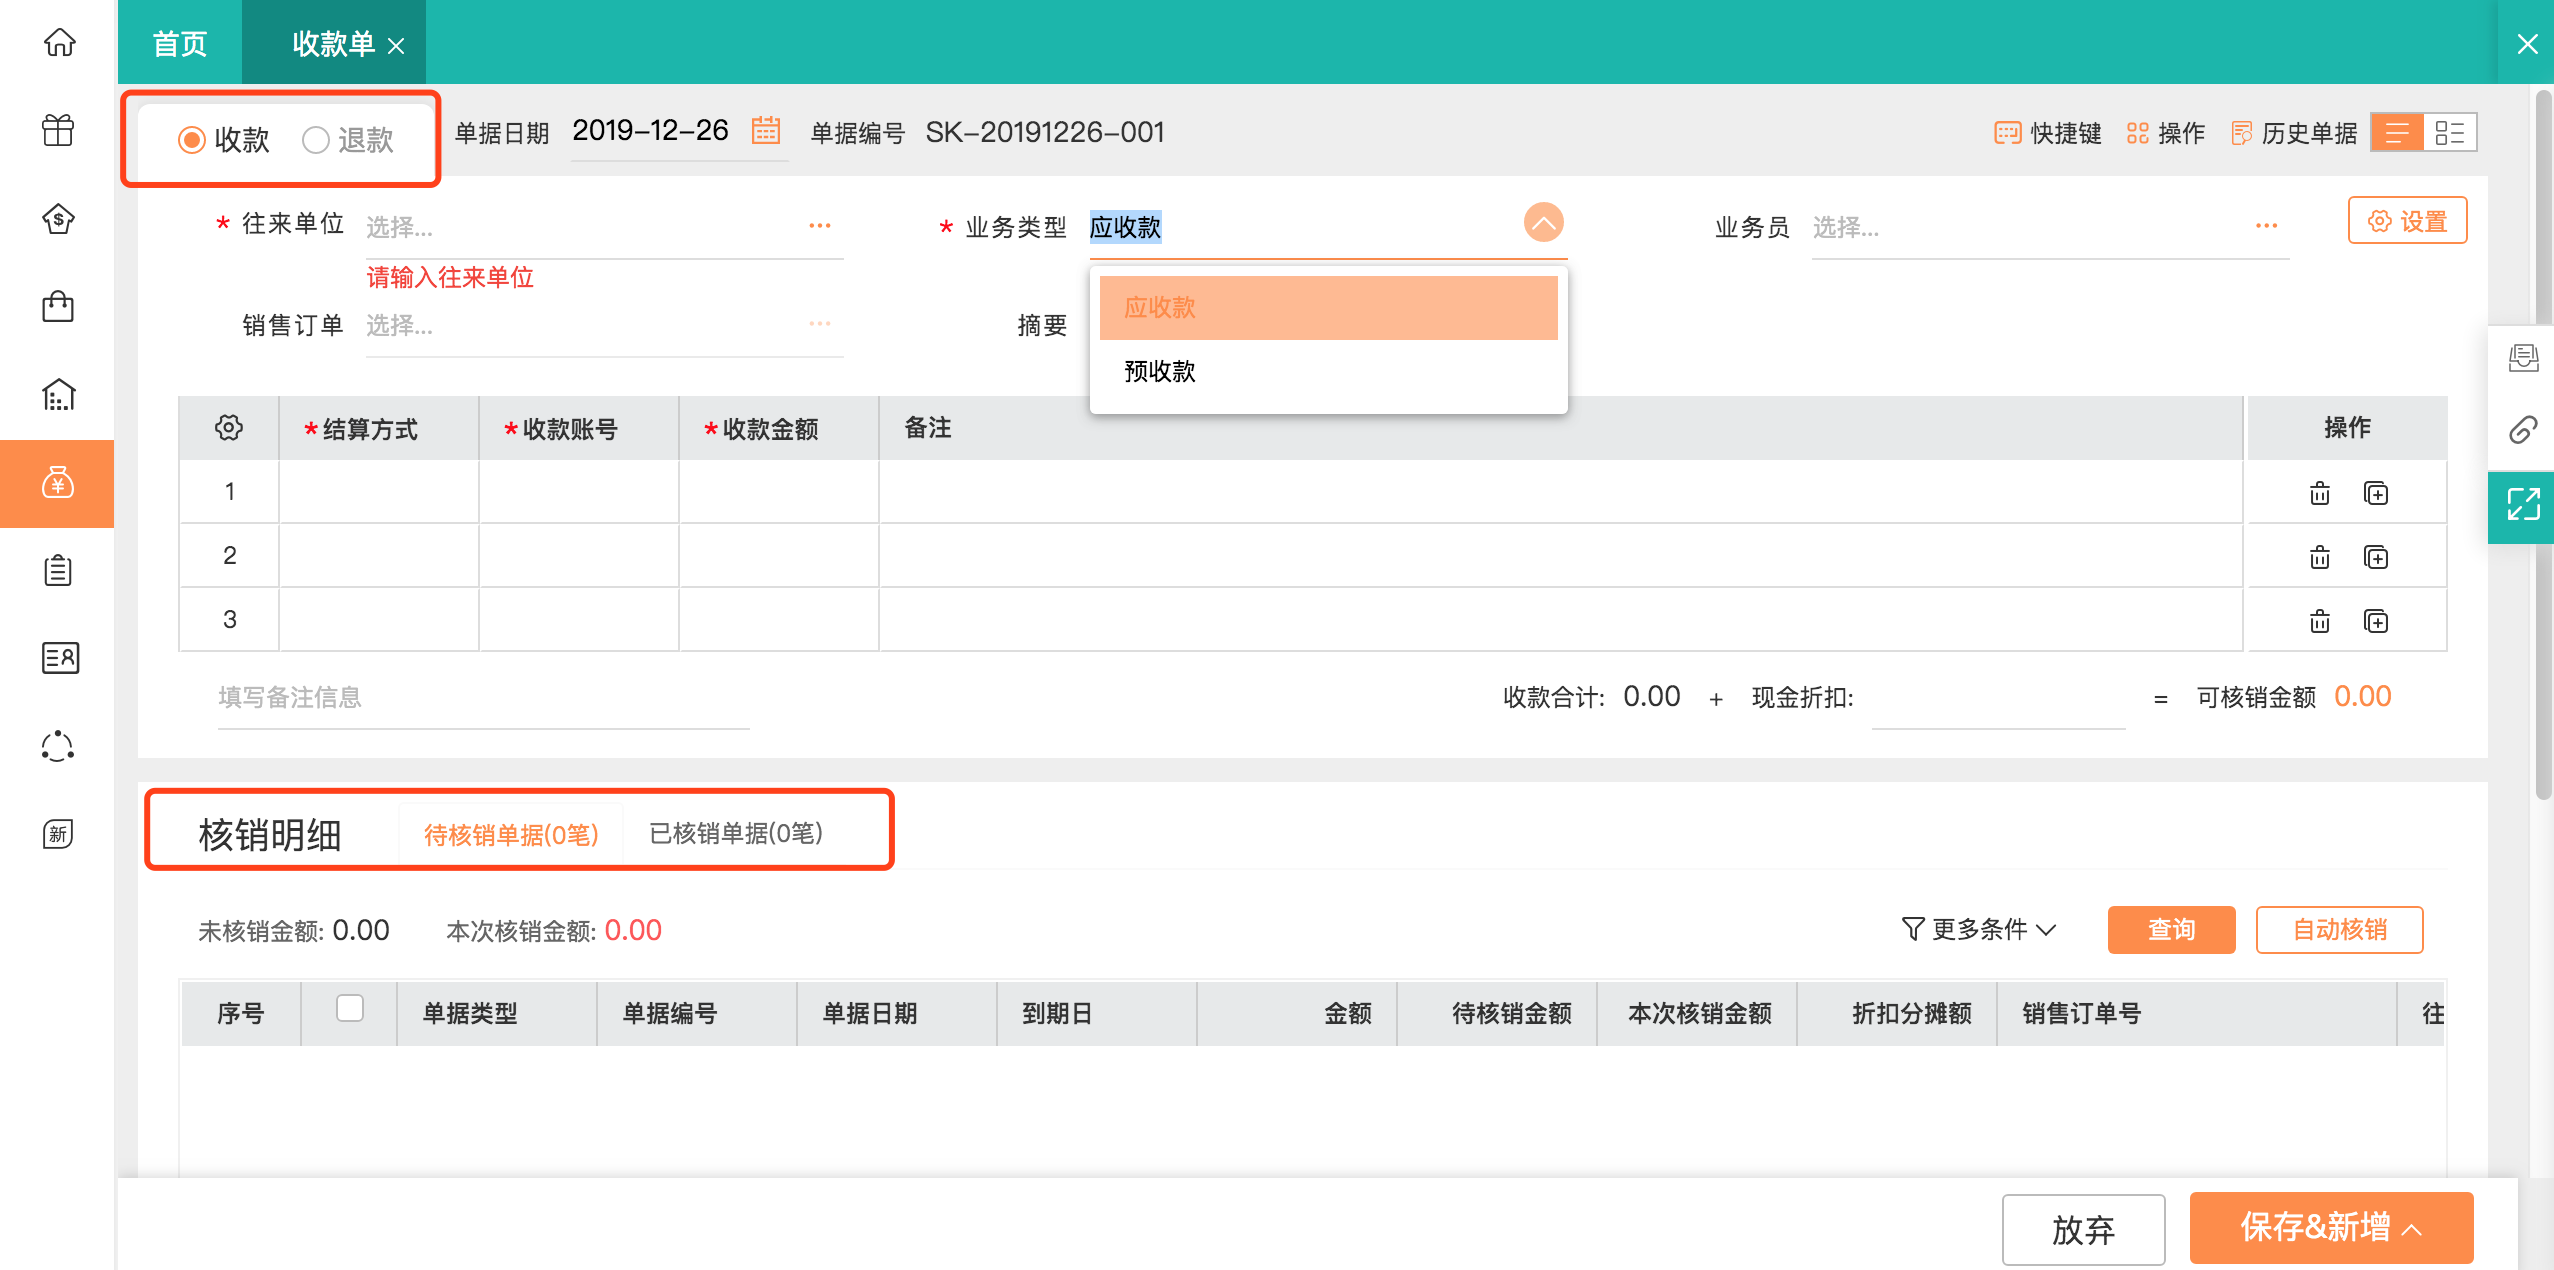Viewport: 2554px width, 1270px height.
Task: Click the 应收款 option in dropdown
Action: pos(1324,308)
